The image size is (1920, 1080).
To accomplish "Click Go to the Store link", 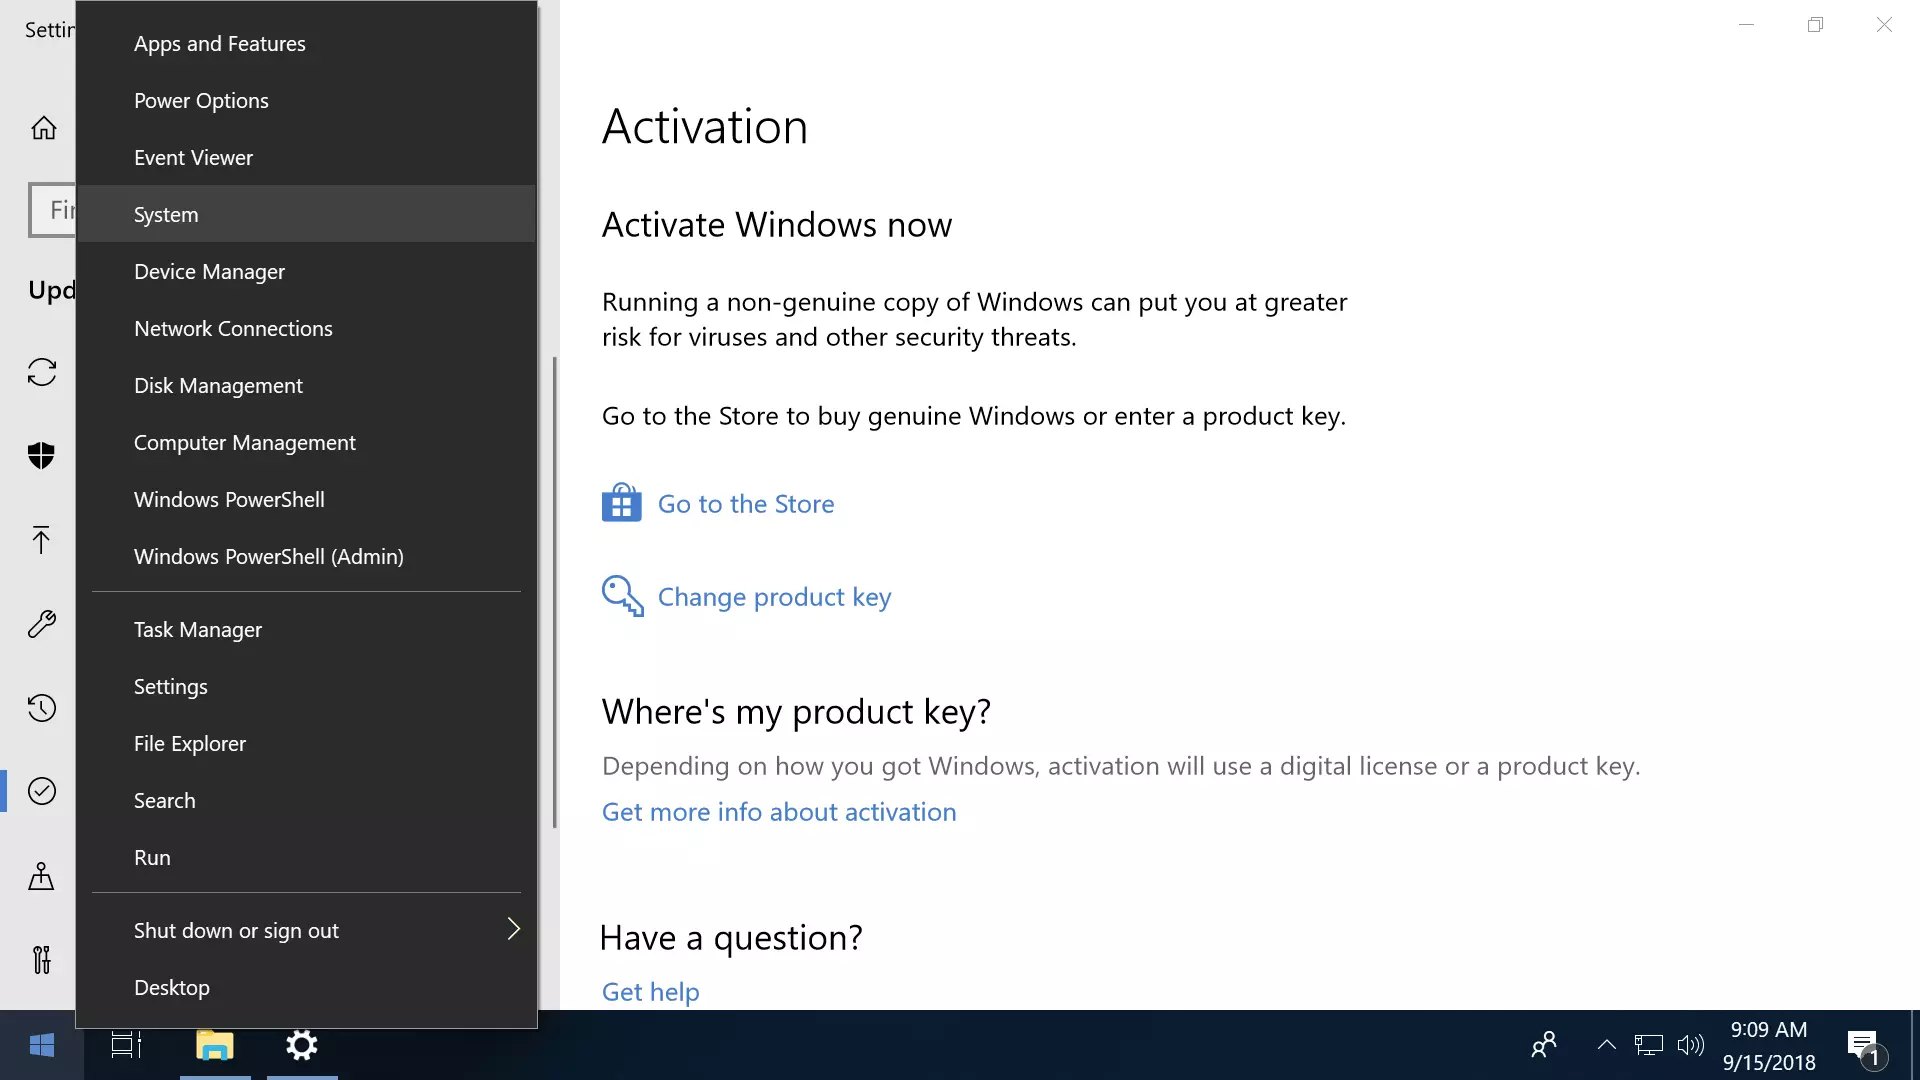I will pos(745,502).
